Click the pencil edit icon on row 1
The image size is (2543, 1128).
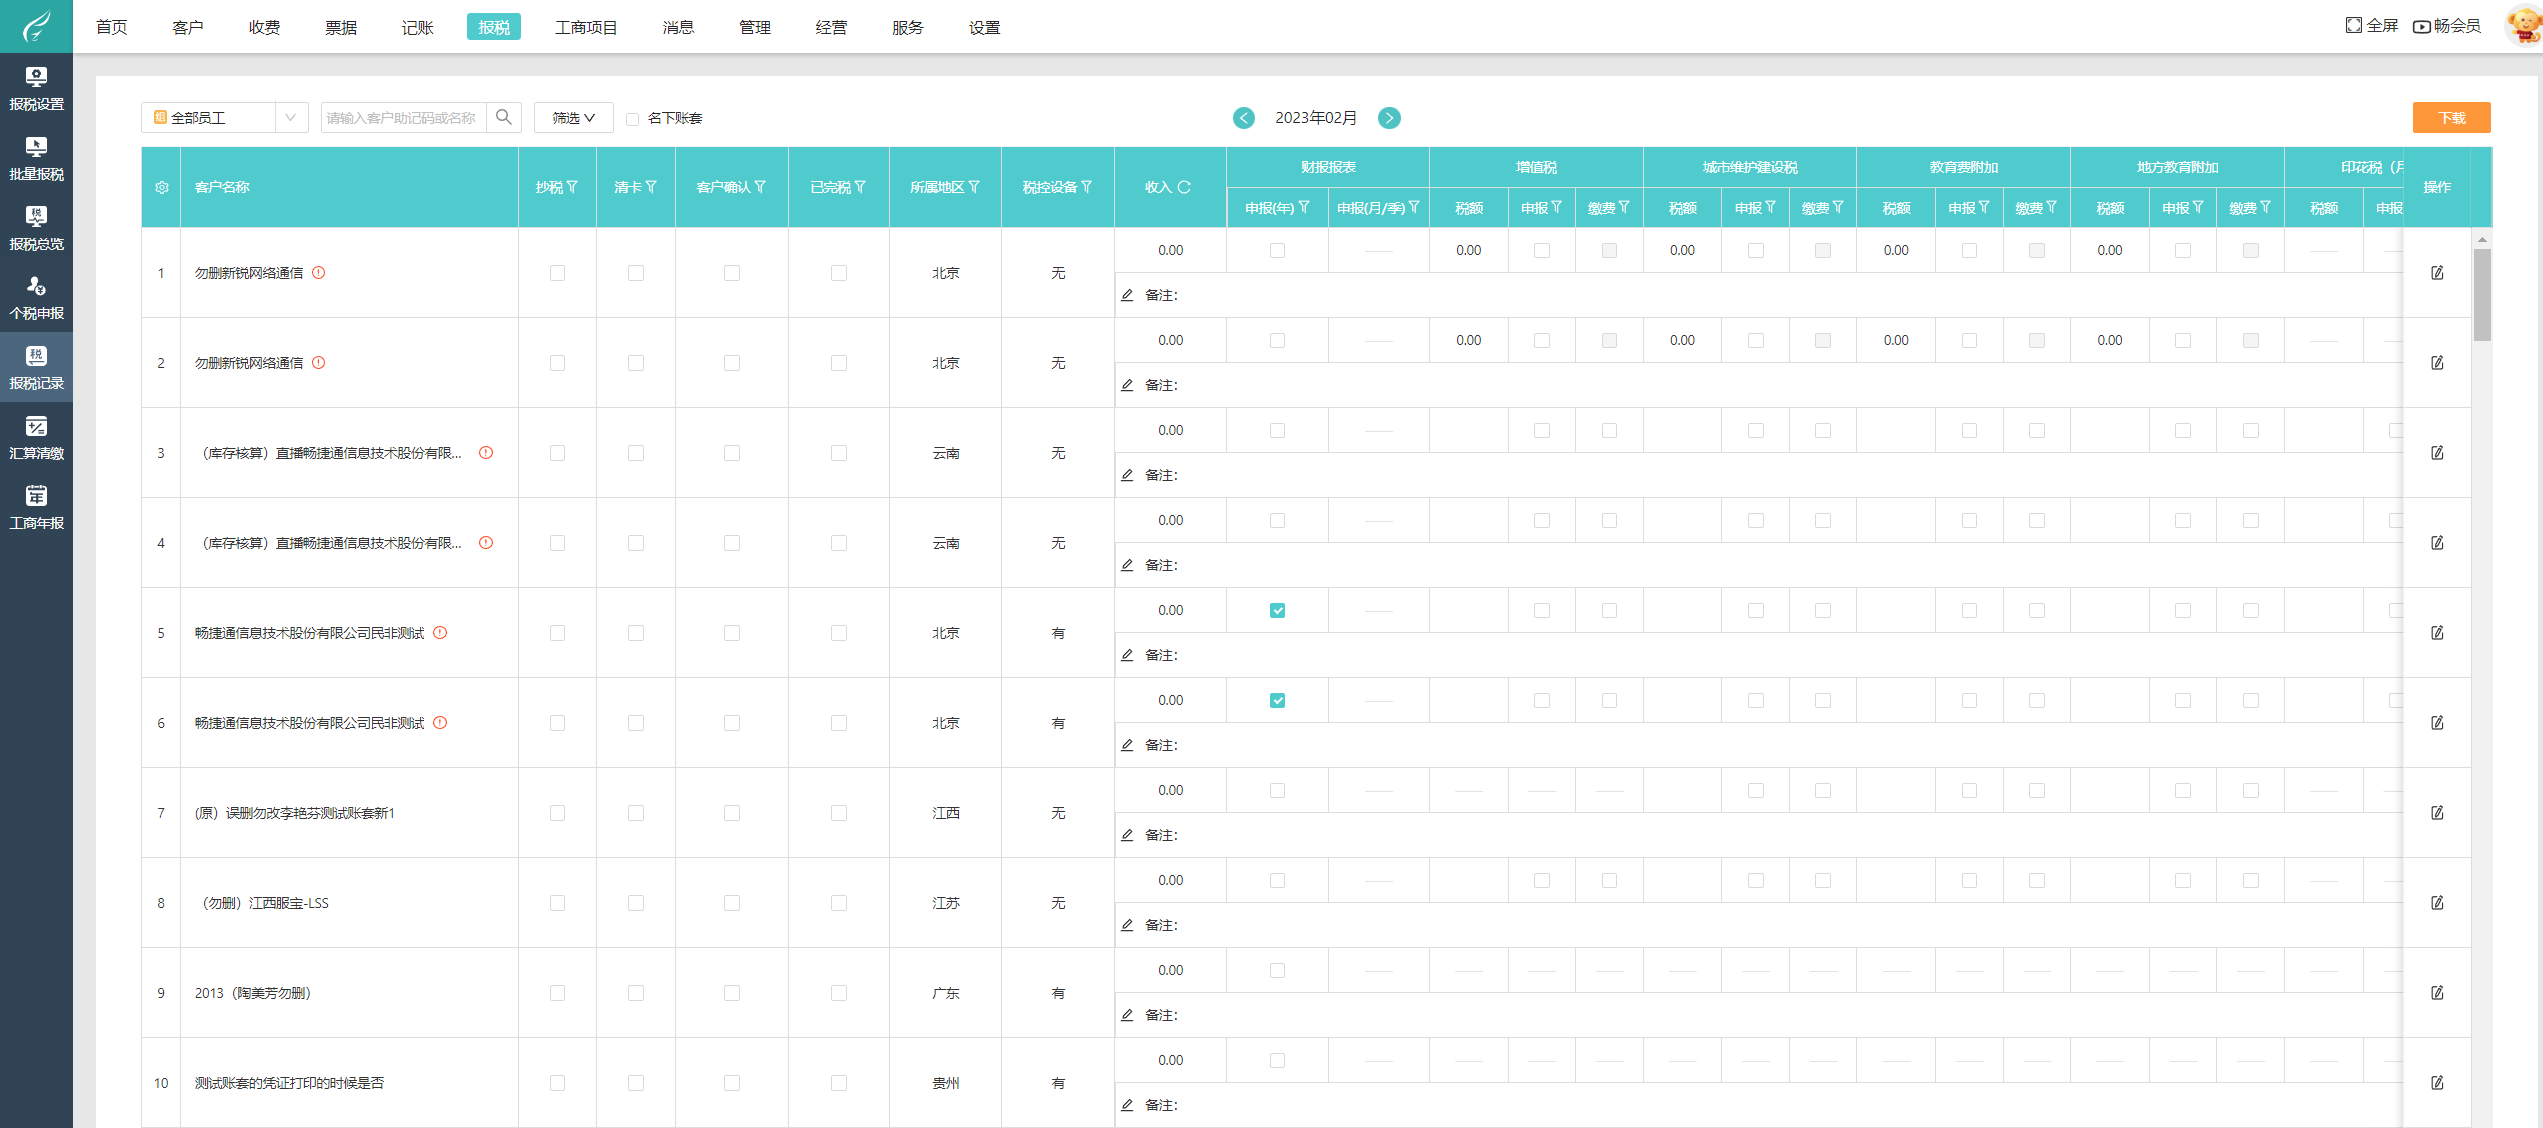click(x=2438, y=272)
